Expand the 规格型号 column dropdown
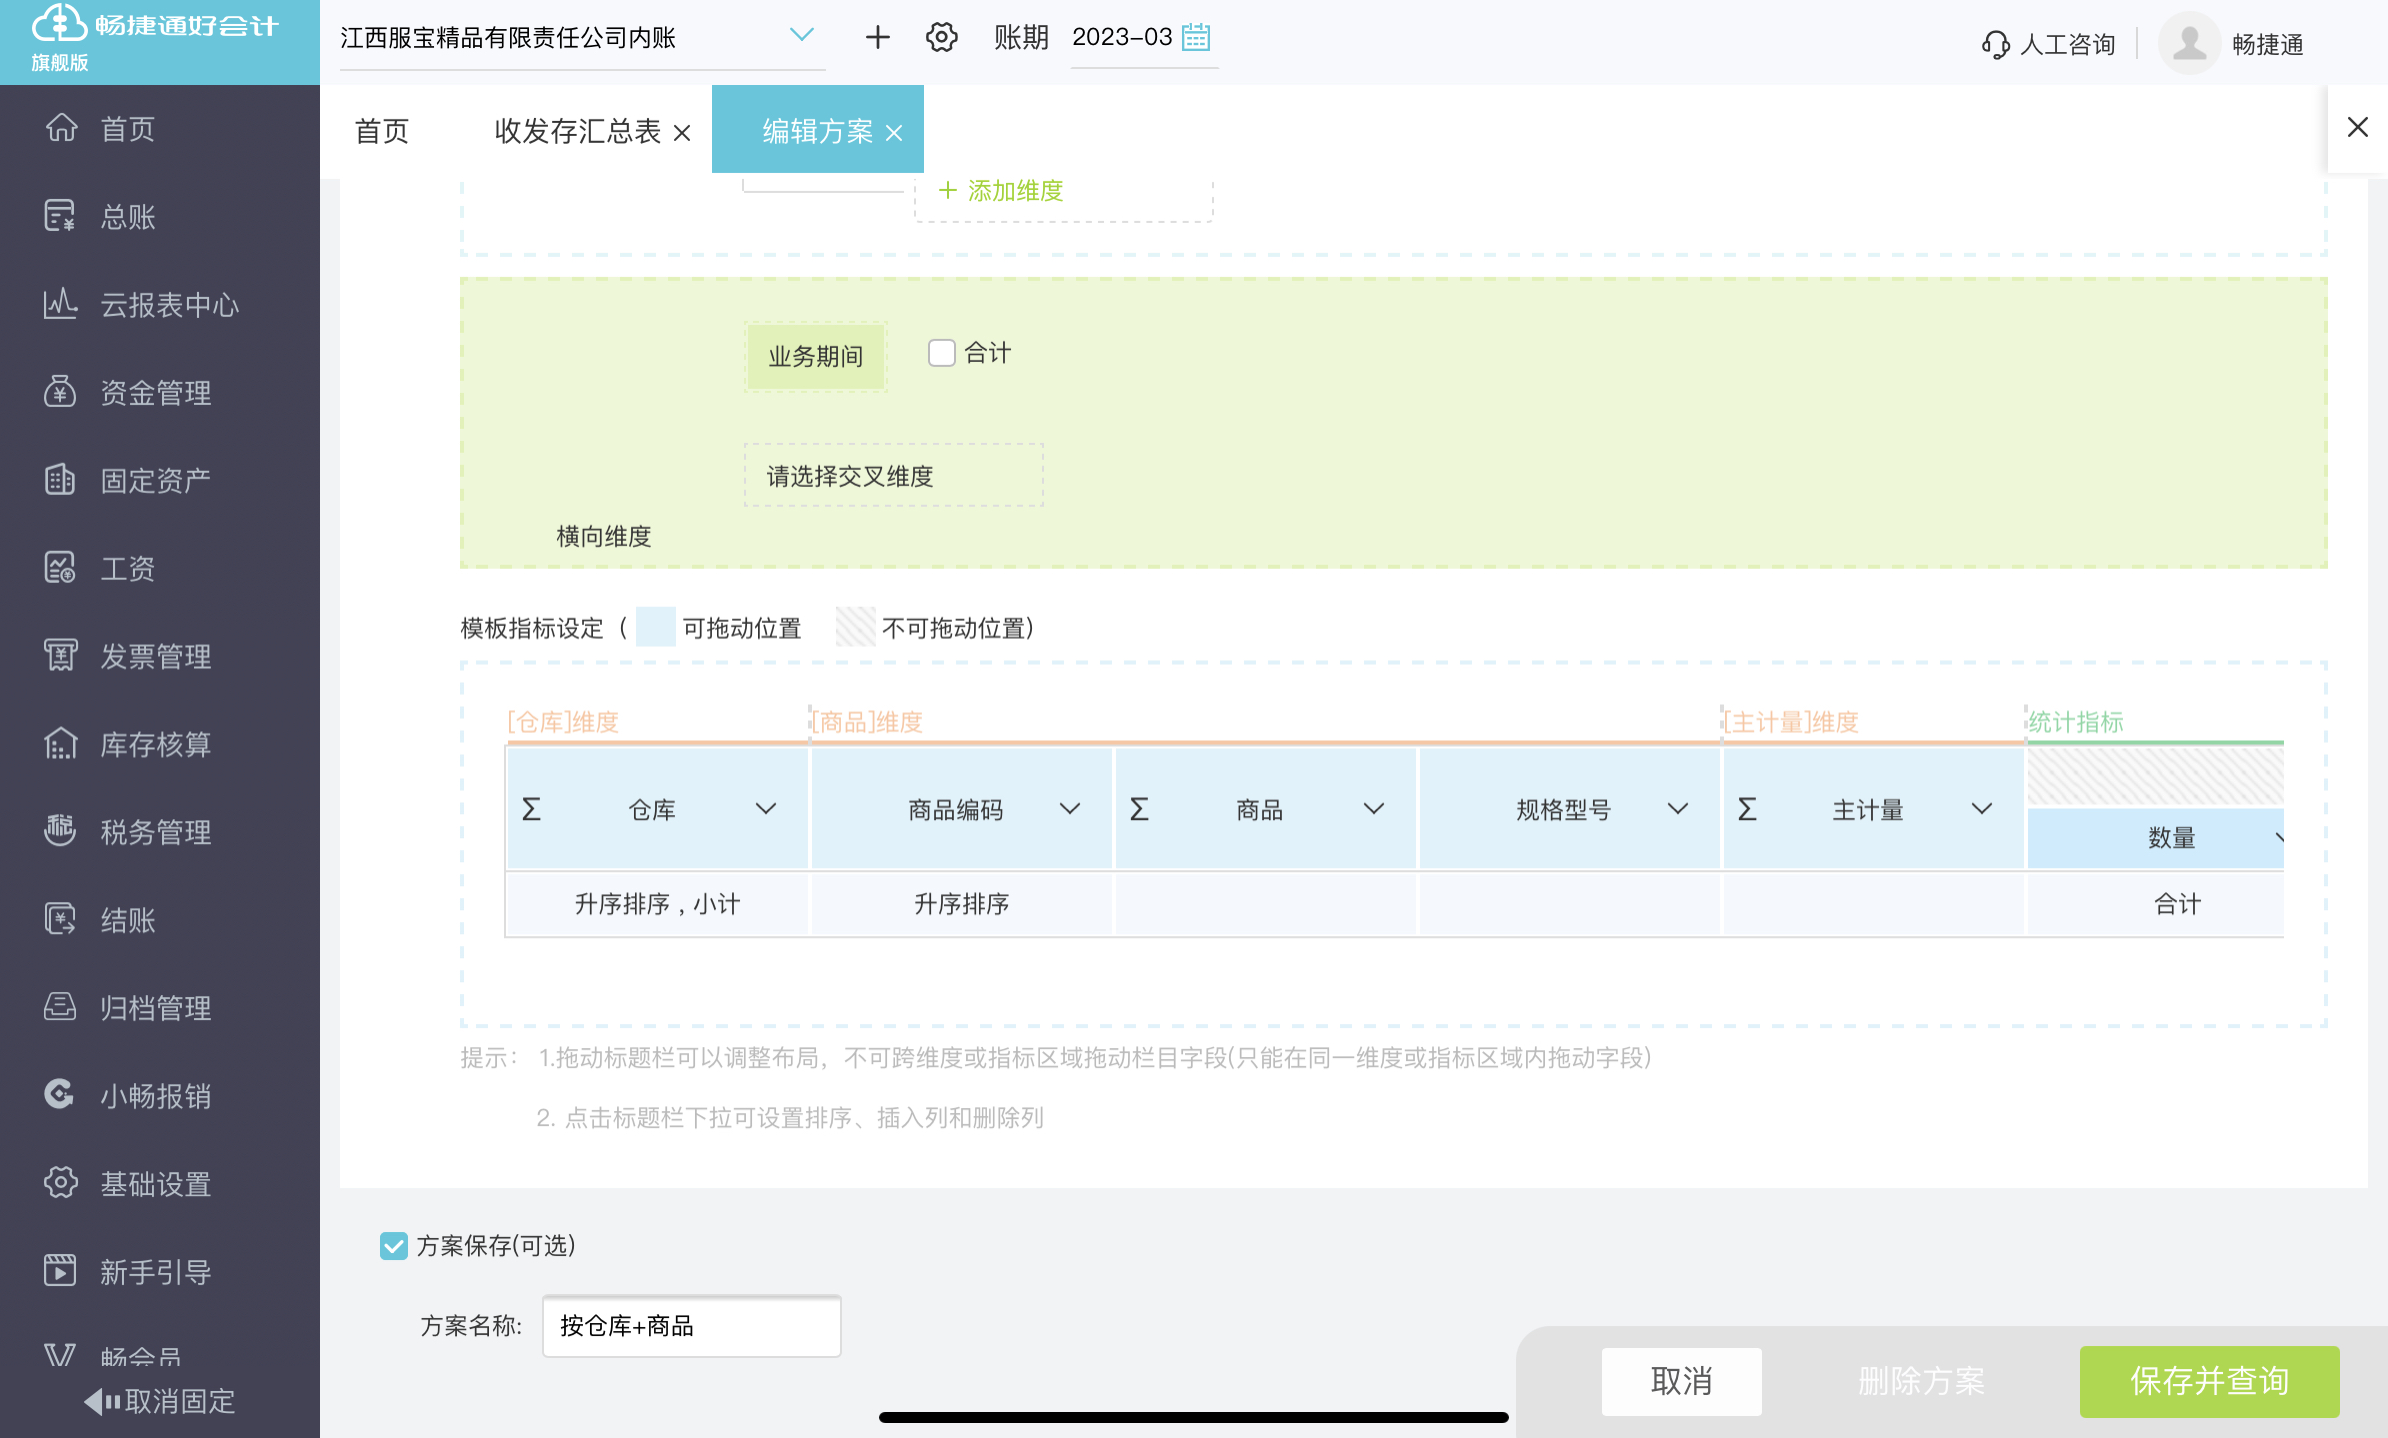 point(1678,809)
